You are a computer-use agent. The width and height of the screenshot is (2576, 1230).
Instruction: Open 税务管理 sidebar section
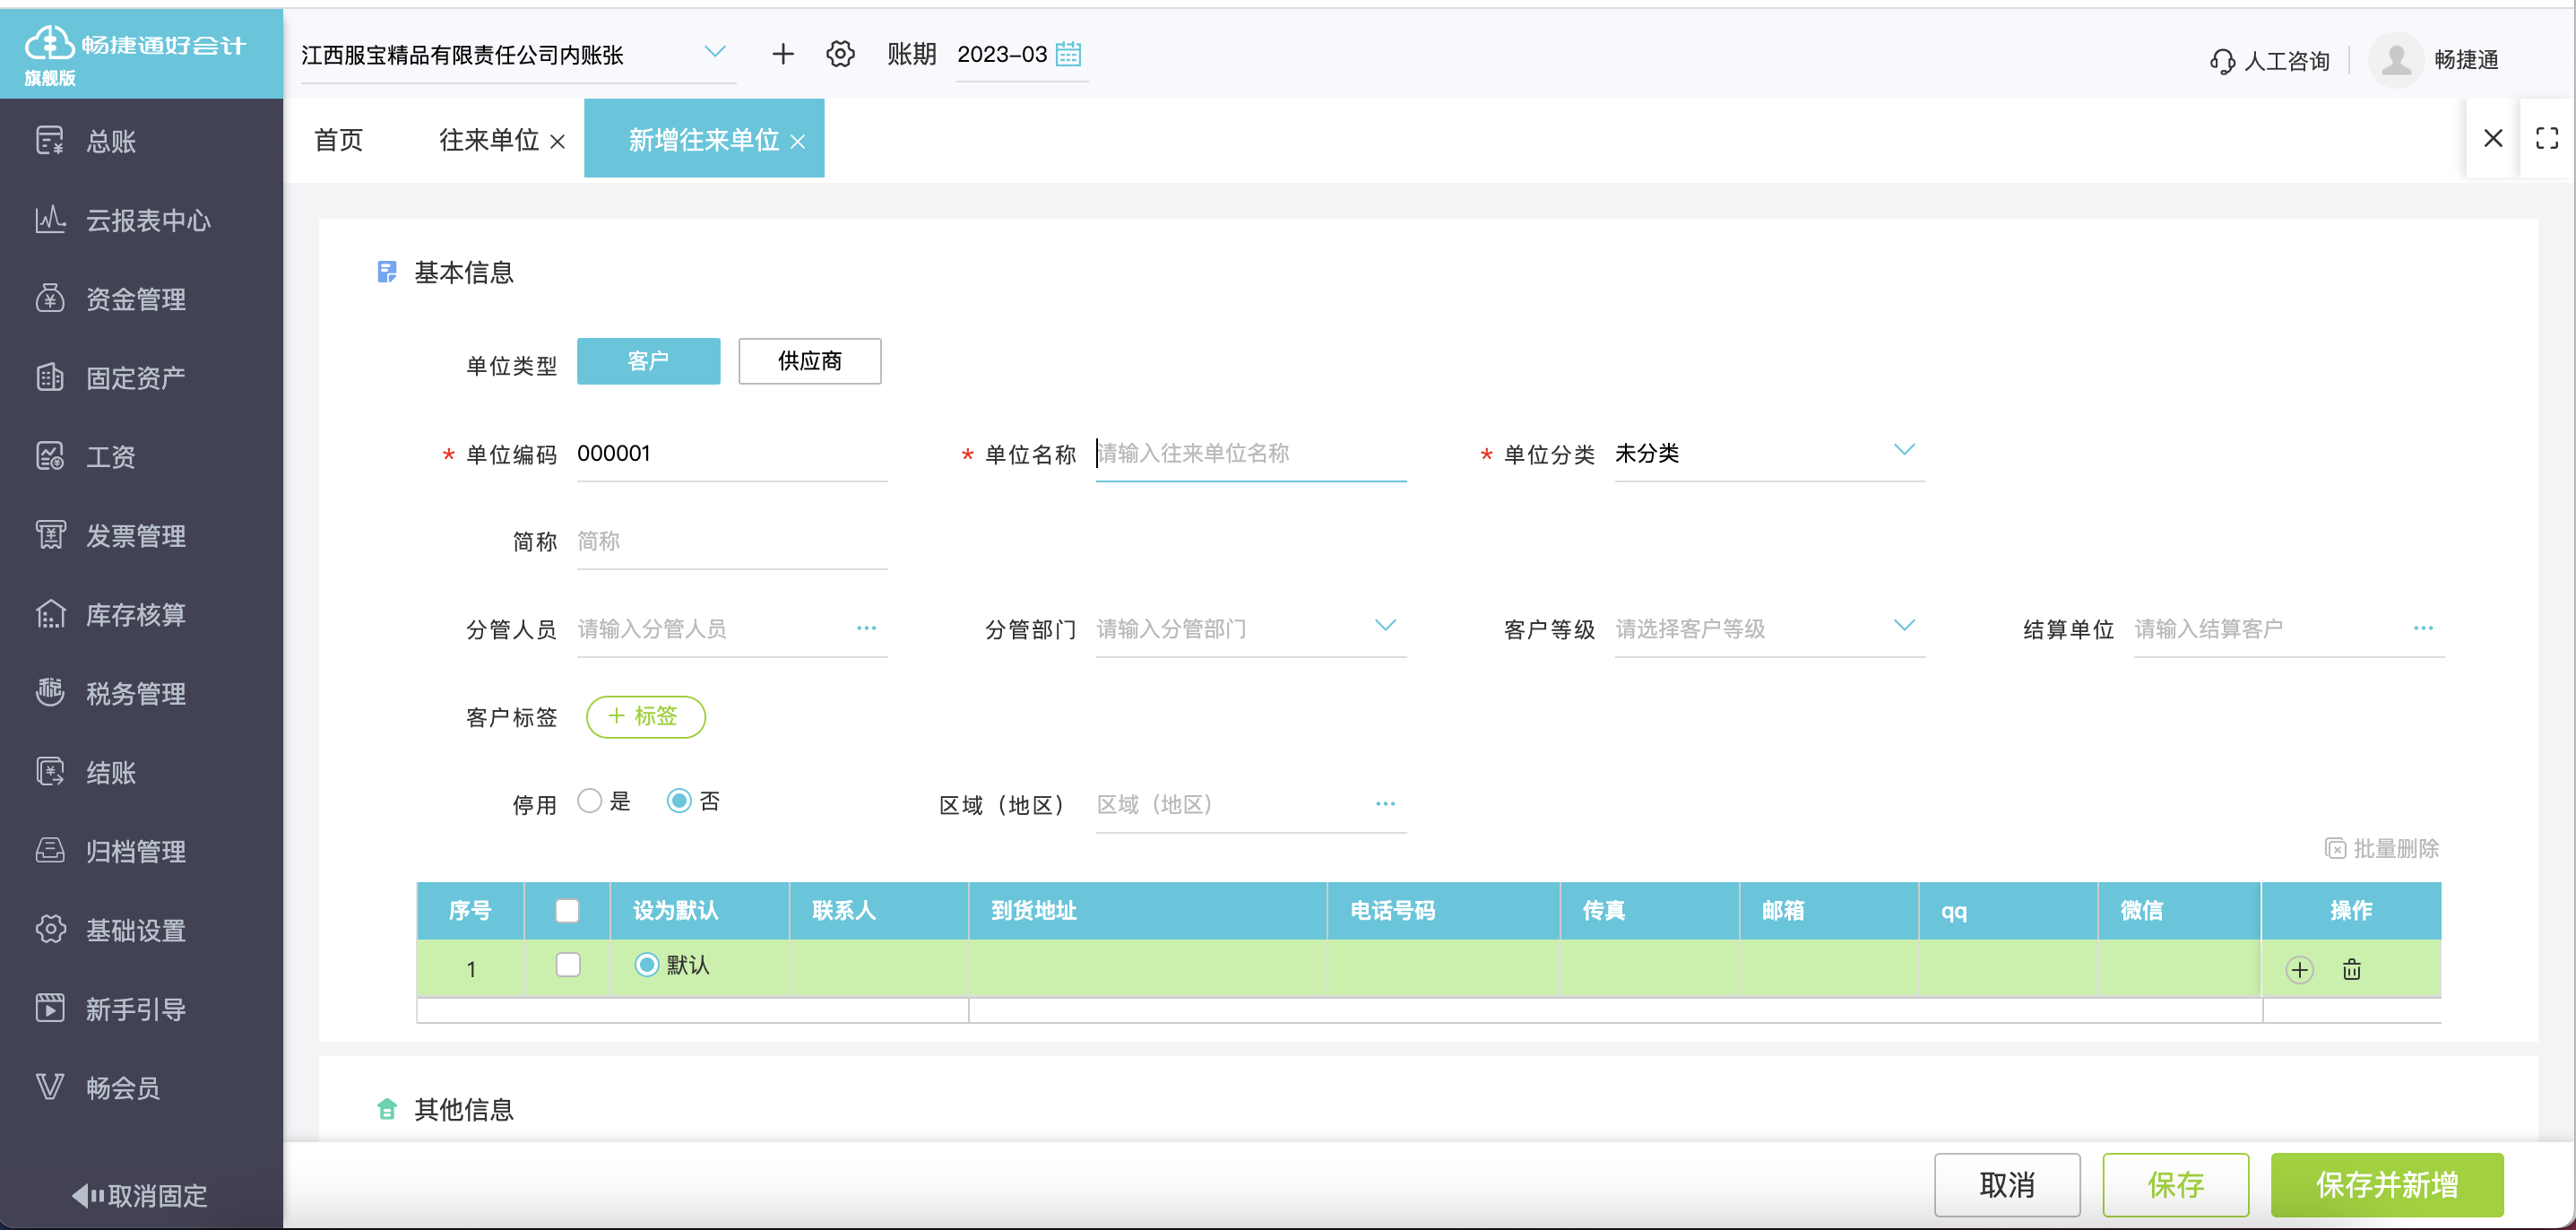click(x=140, y=691)
